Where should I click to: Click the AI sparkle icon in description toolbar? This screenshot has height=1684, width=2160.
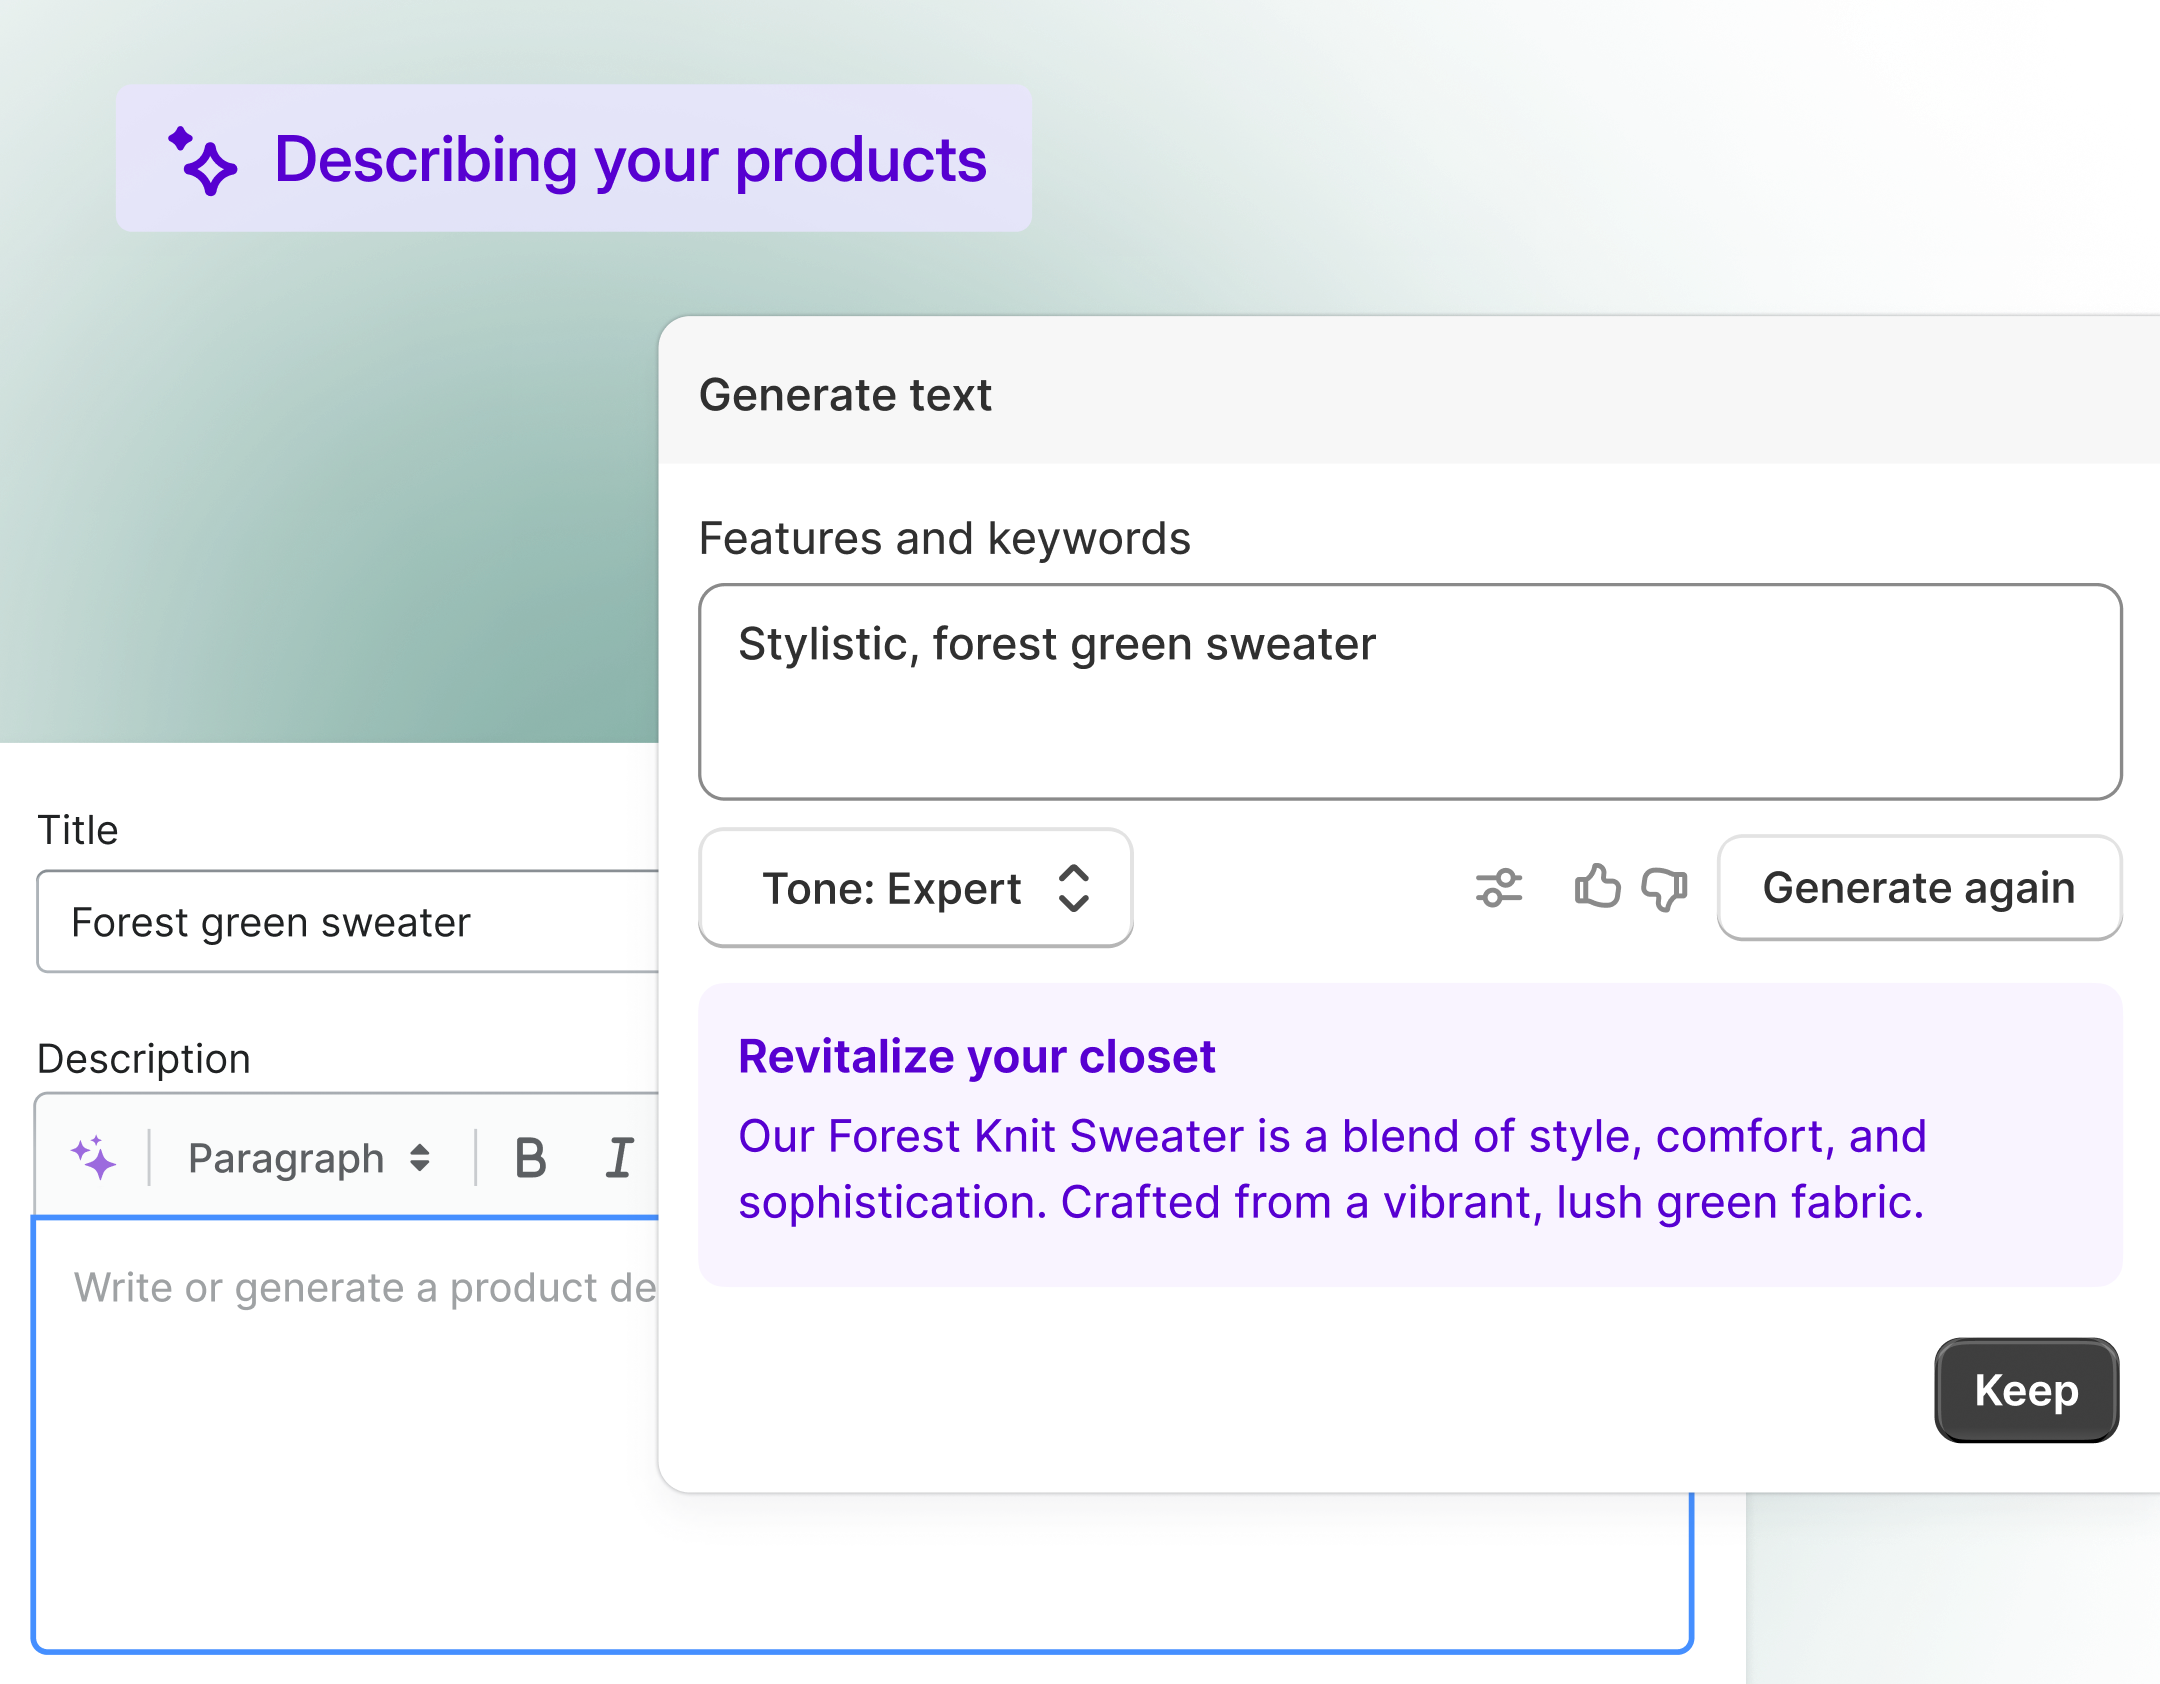pyautogui.click(x=94, y=1157)
